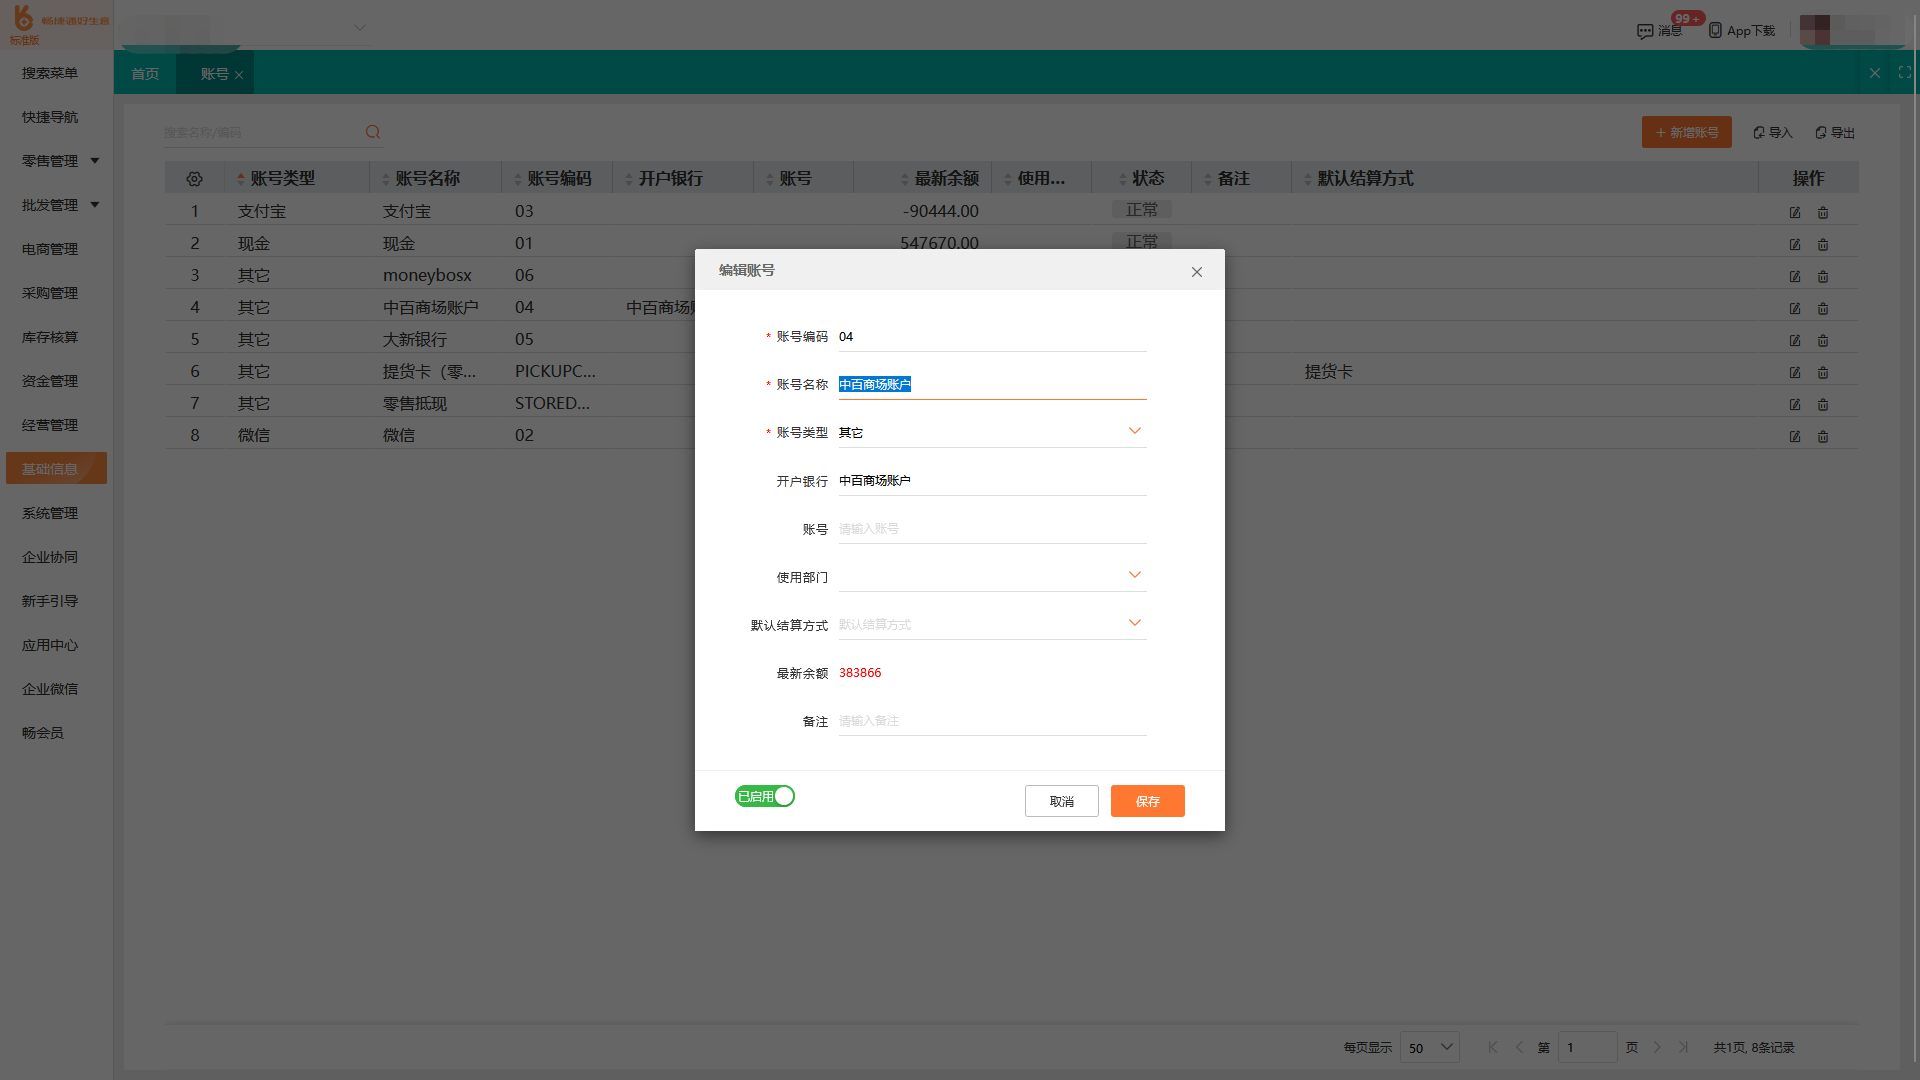Click the edit icon for row 8 微信

[x=1795, y=436]
